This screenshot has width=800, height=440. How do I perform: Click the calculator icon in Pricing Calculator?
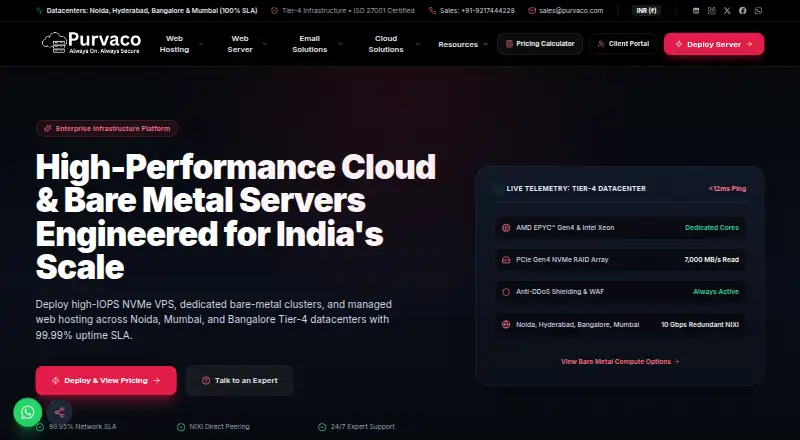coord(509,44)
